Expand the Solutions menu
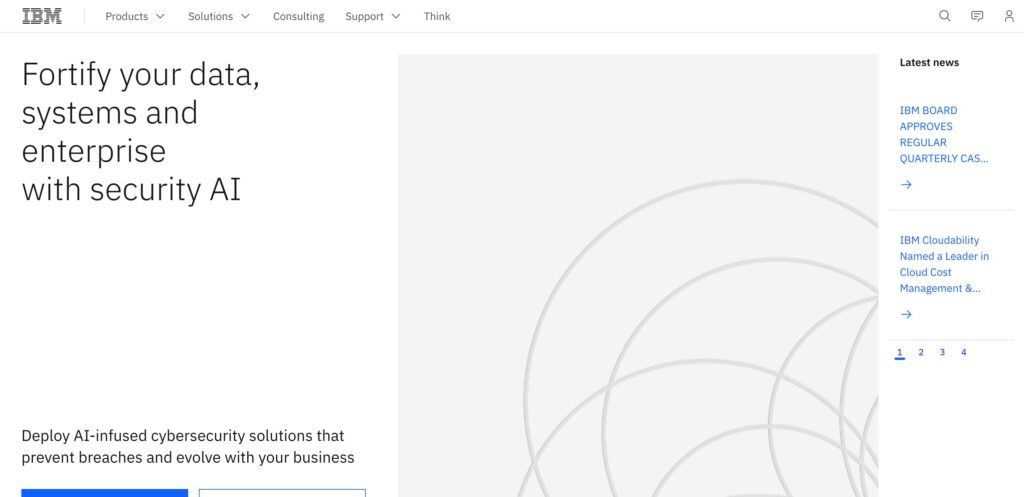This screenshot has width=1024, height=497. (219, 16)
